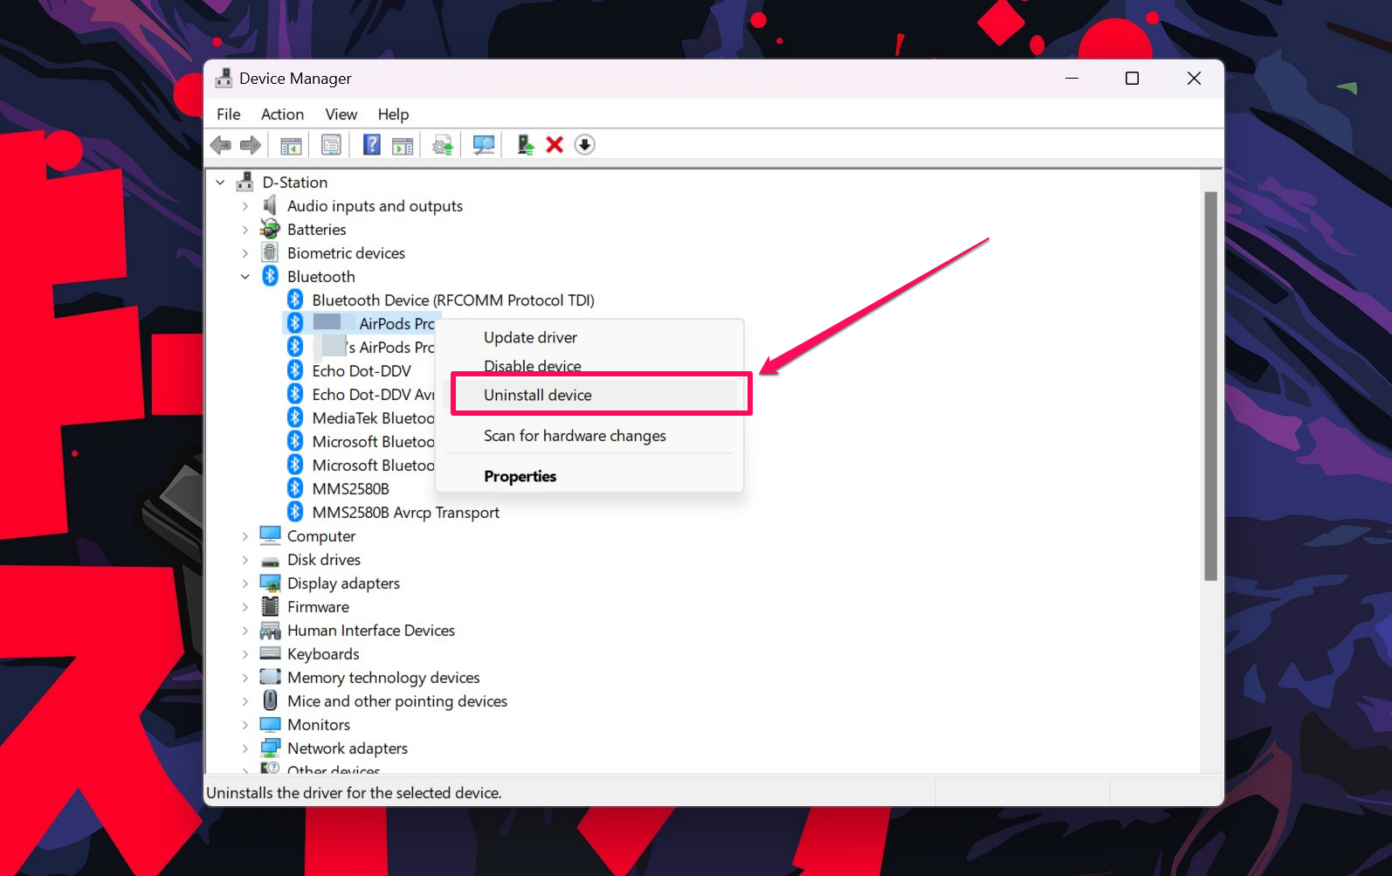
Task: Click Update driver in the context menu
Action: pos(530,337)
